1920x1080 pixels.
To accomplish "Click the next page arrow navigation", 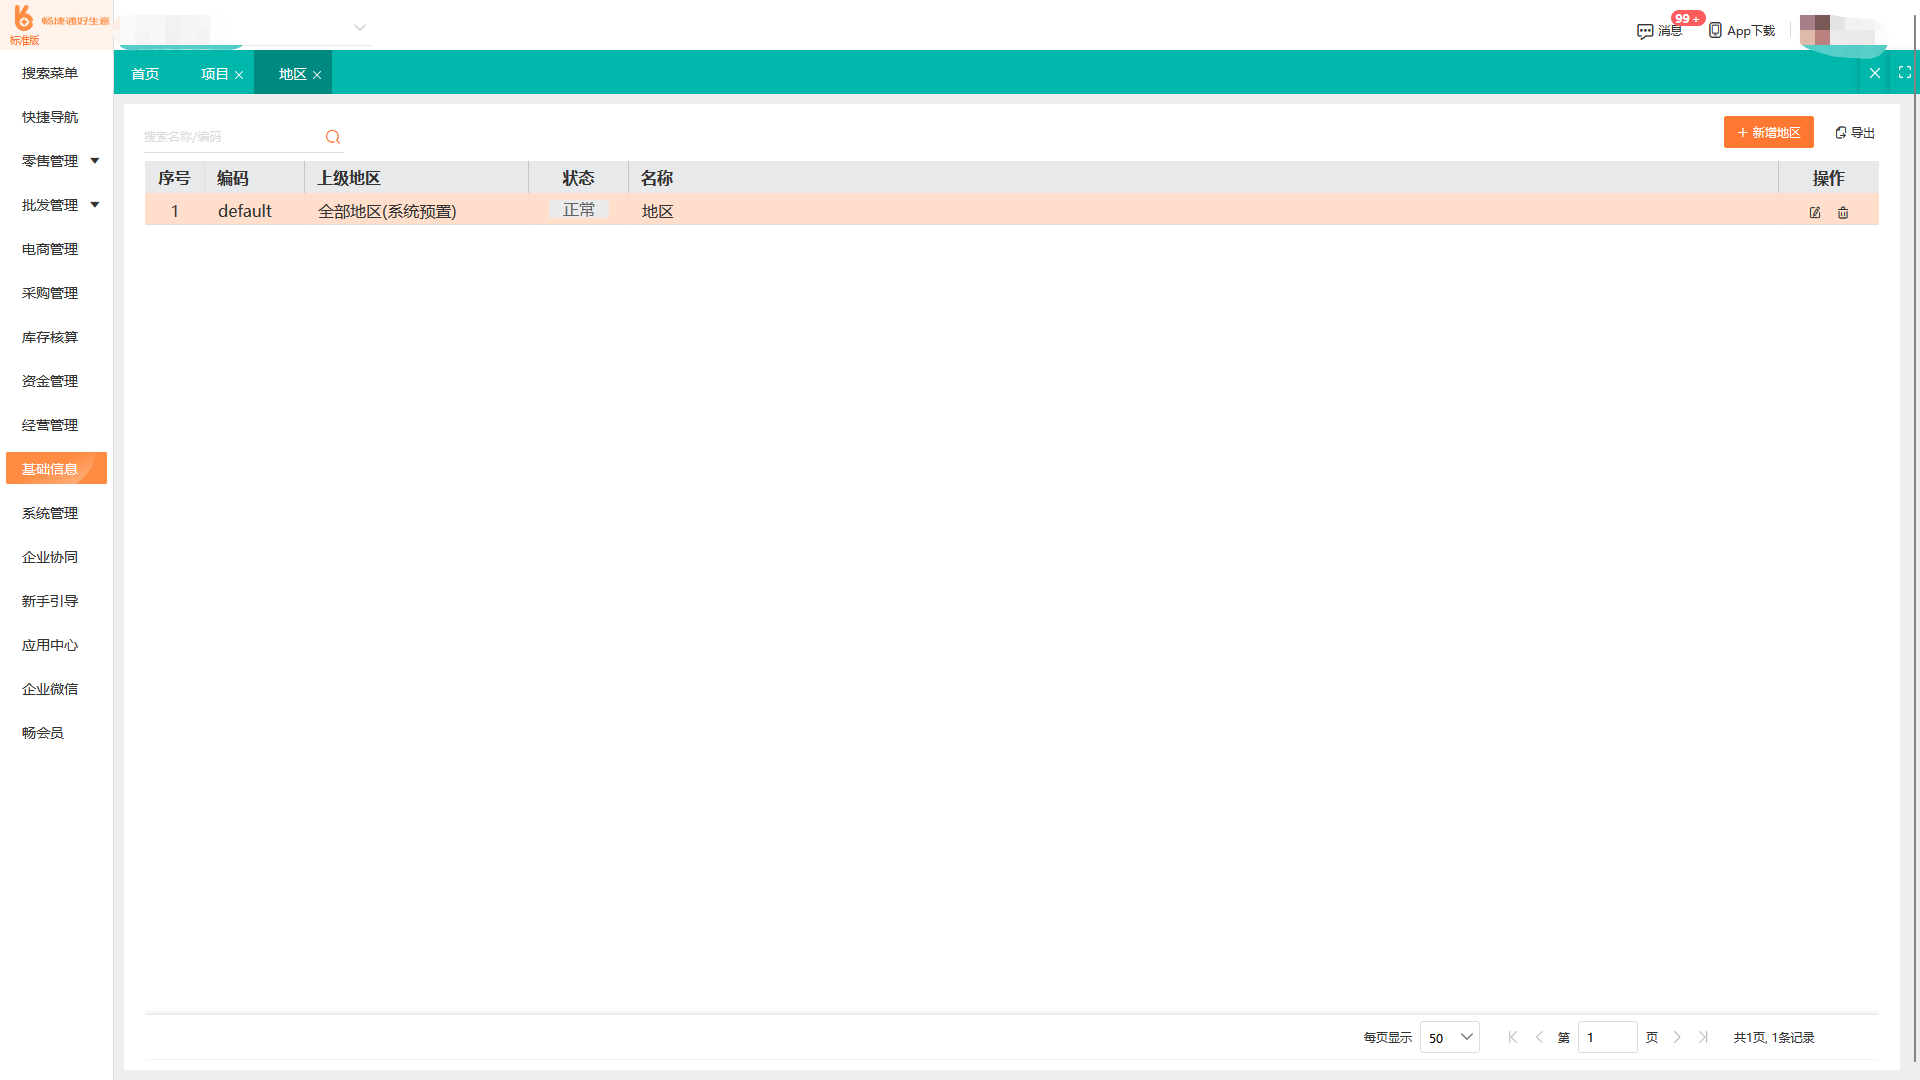I will pos(1676,1036).
